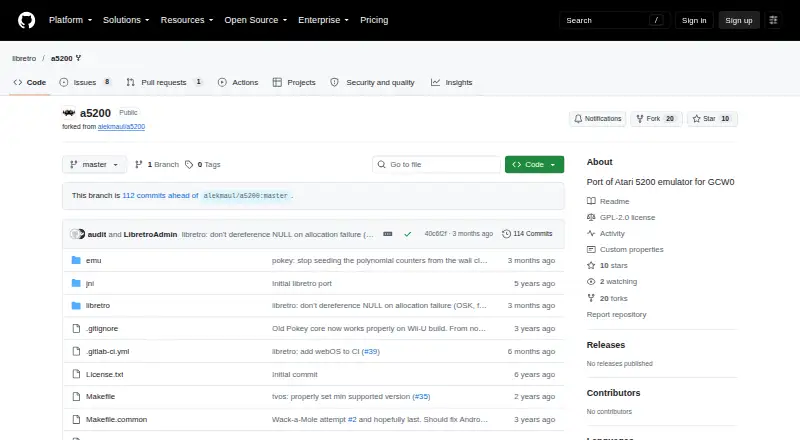
Task: Click the Fork button
Action: [656, 118]
